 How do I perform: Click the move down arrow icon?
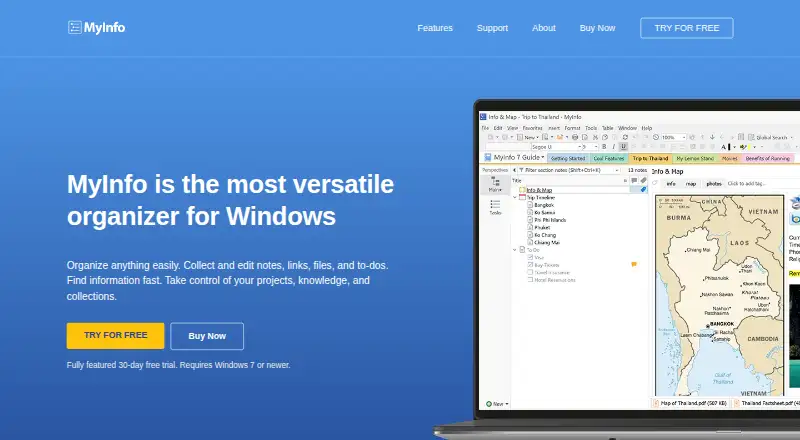click(712, 137)
